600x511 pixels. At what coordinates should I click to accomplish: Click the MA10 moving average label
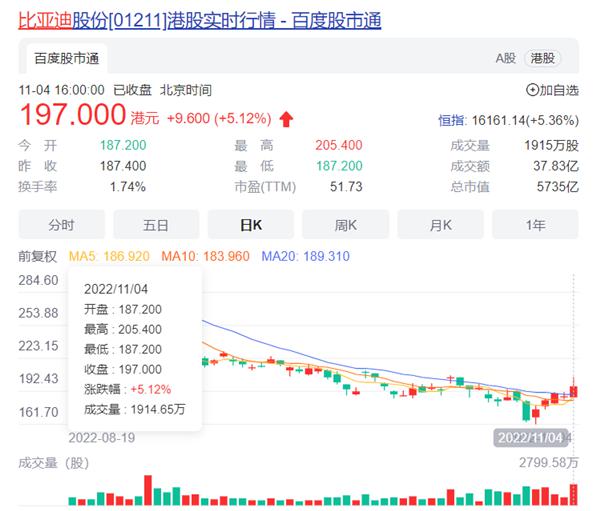pyautogui.click(x=206, y=256)
